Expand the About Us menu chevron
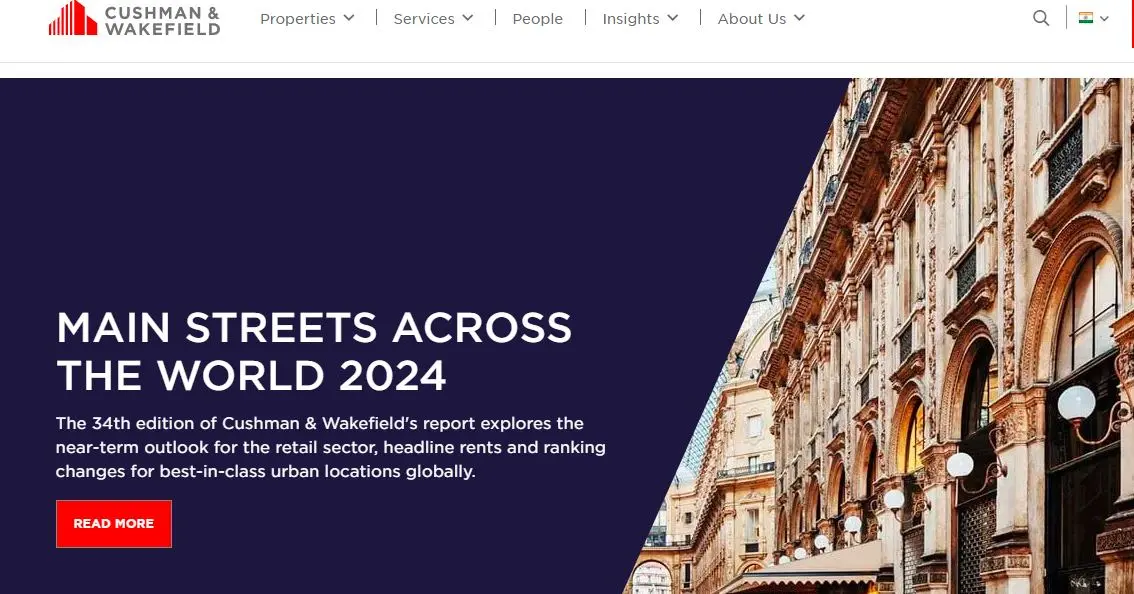This screenshot has width=1134, height=594. tap(799, 17)
